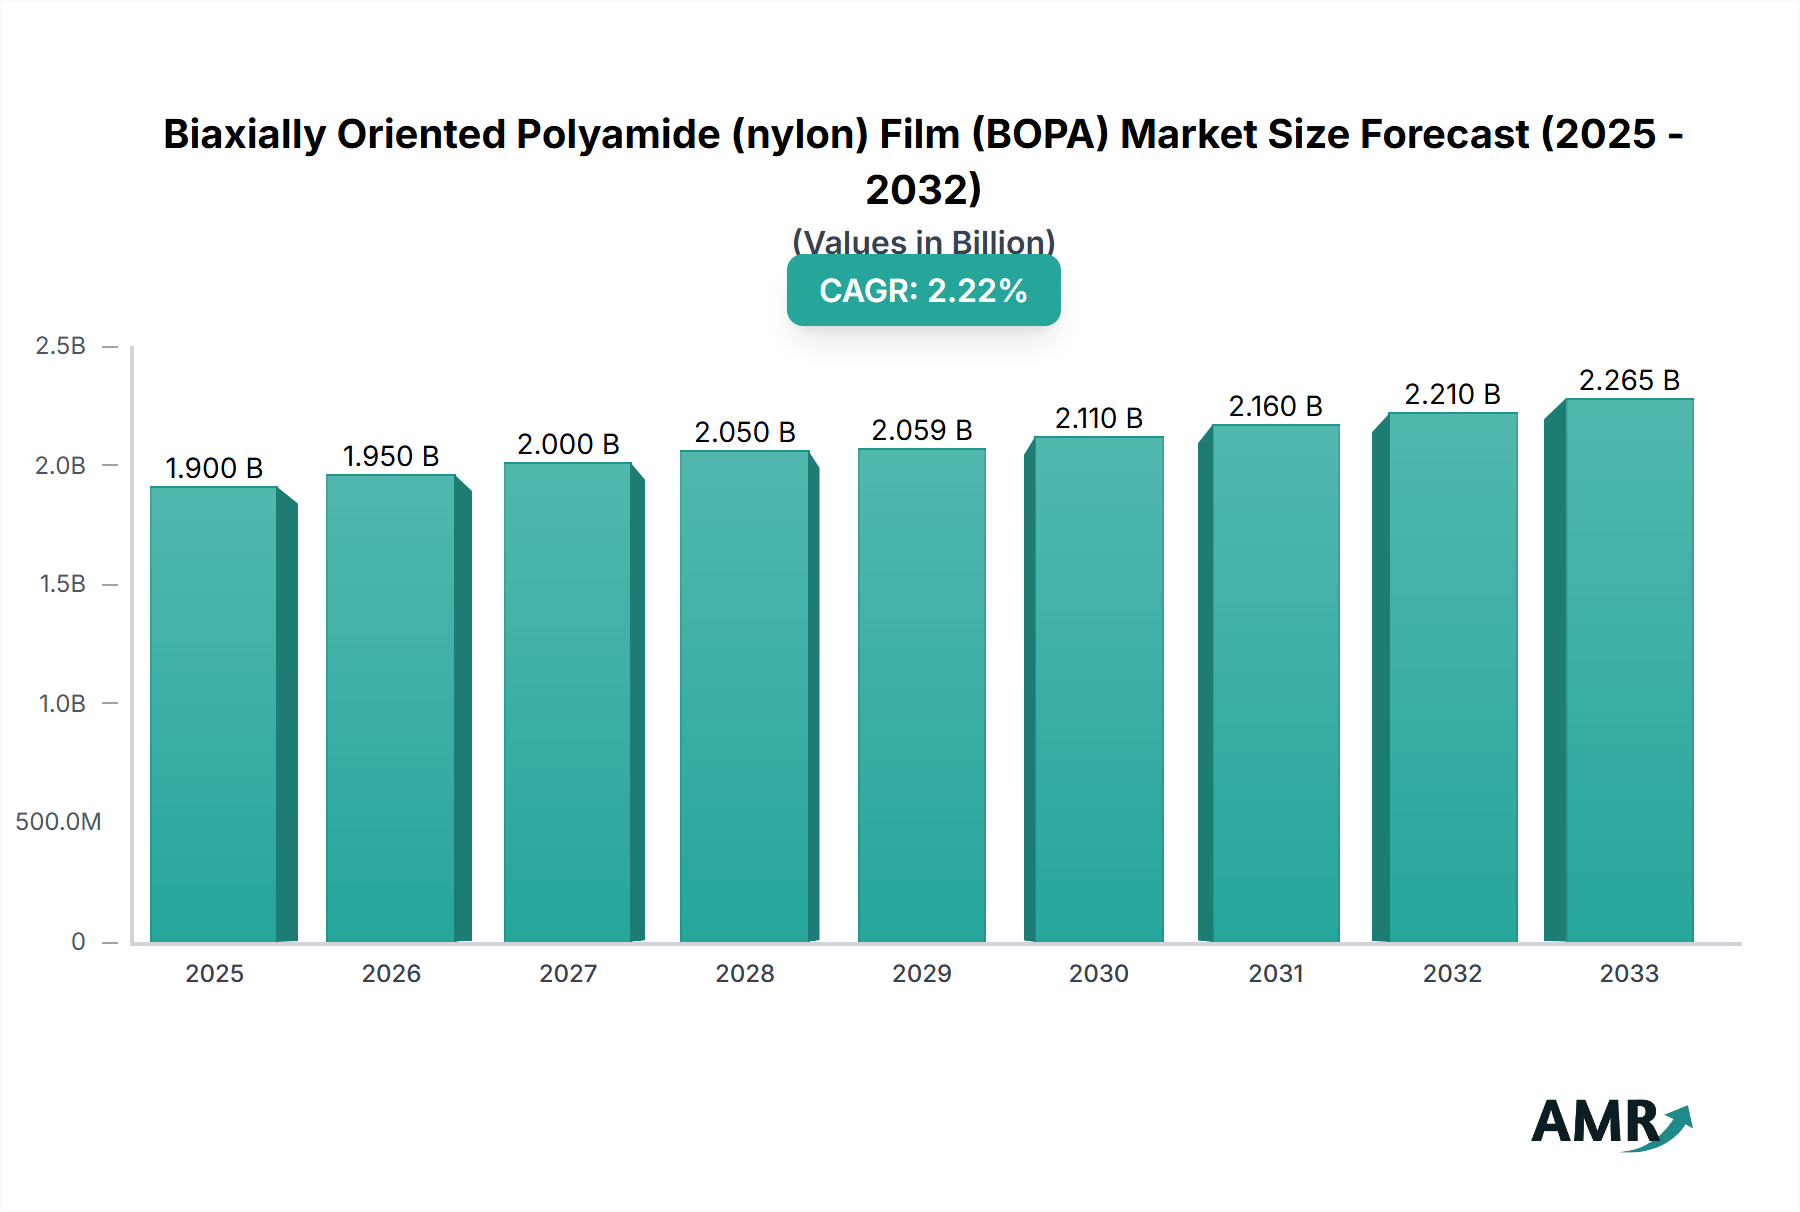
Task: Click the Values in Billion subtitle
Action: (922, 243)
